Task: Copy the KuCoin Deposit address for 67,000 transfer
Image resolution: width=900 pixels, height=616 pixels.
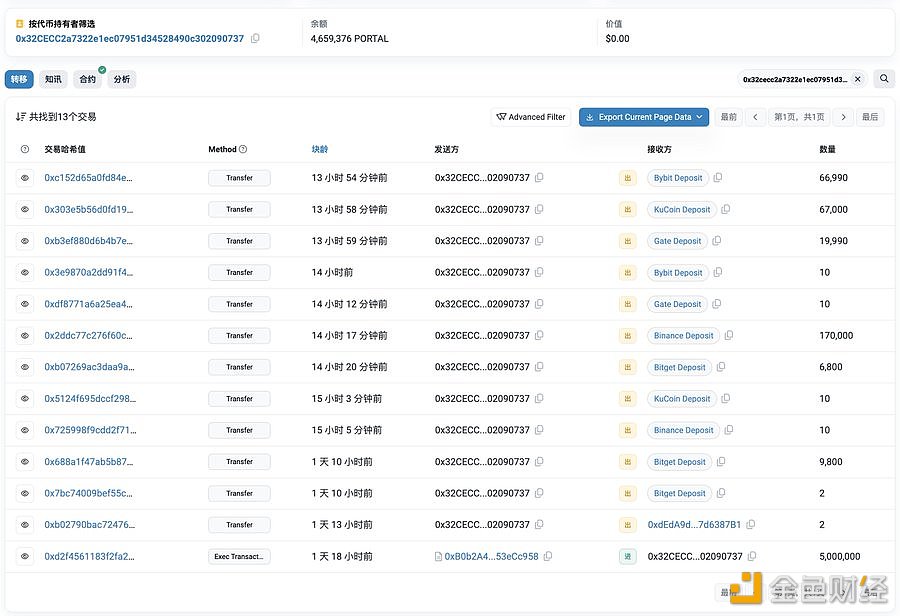Action: pyautogui.click(x=725, y=210)
